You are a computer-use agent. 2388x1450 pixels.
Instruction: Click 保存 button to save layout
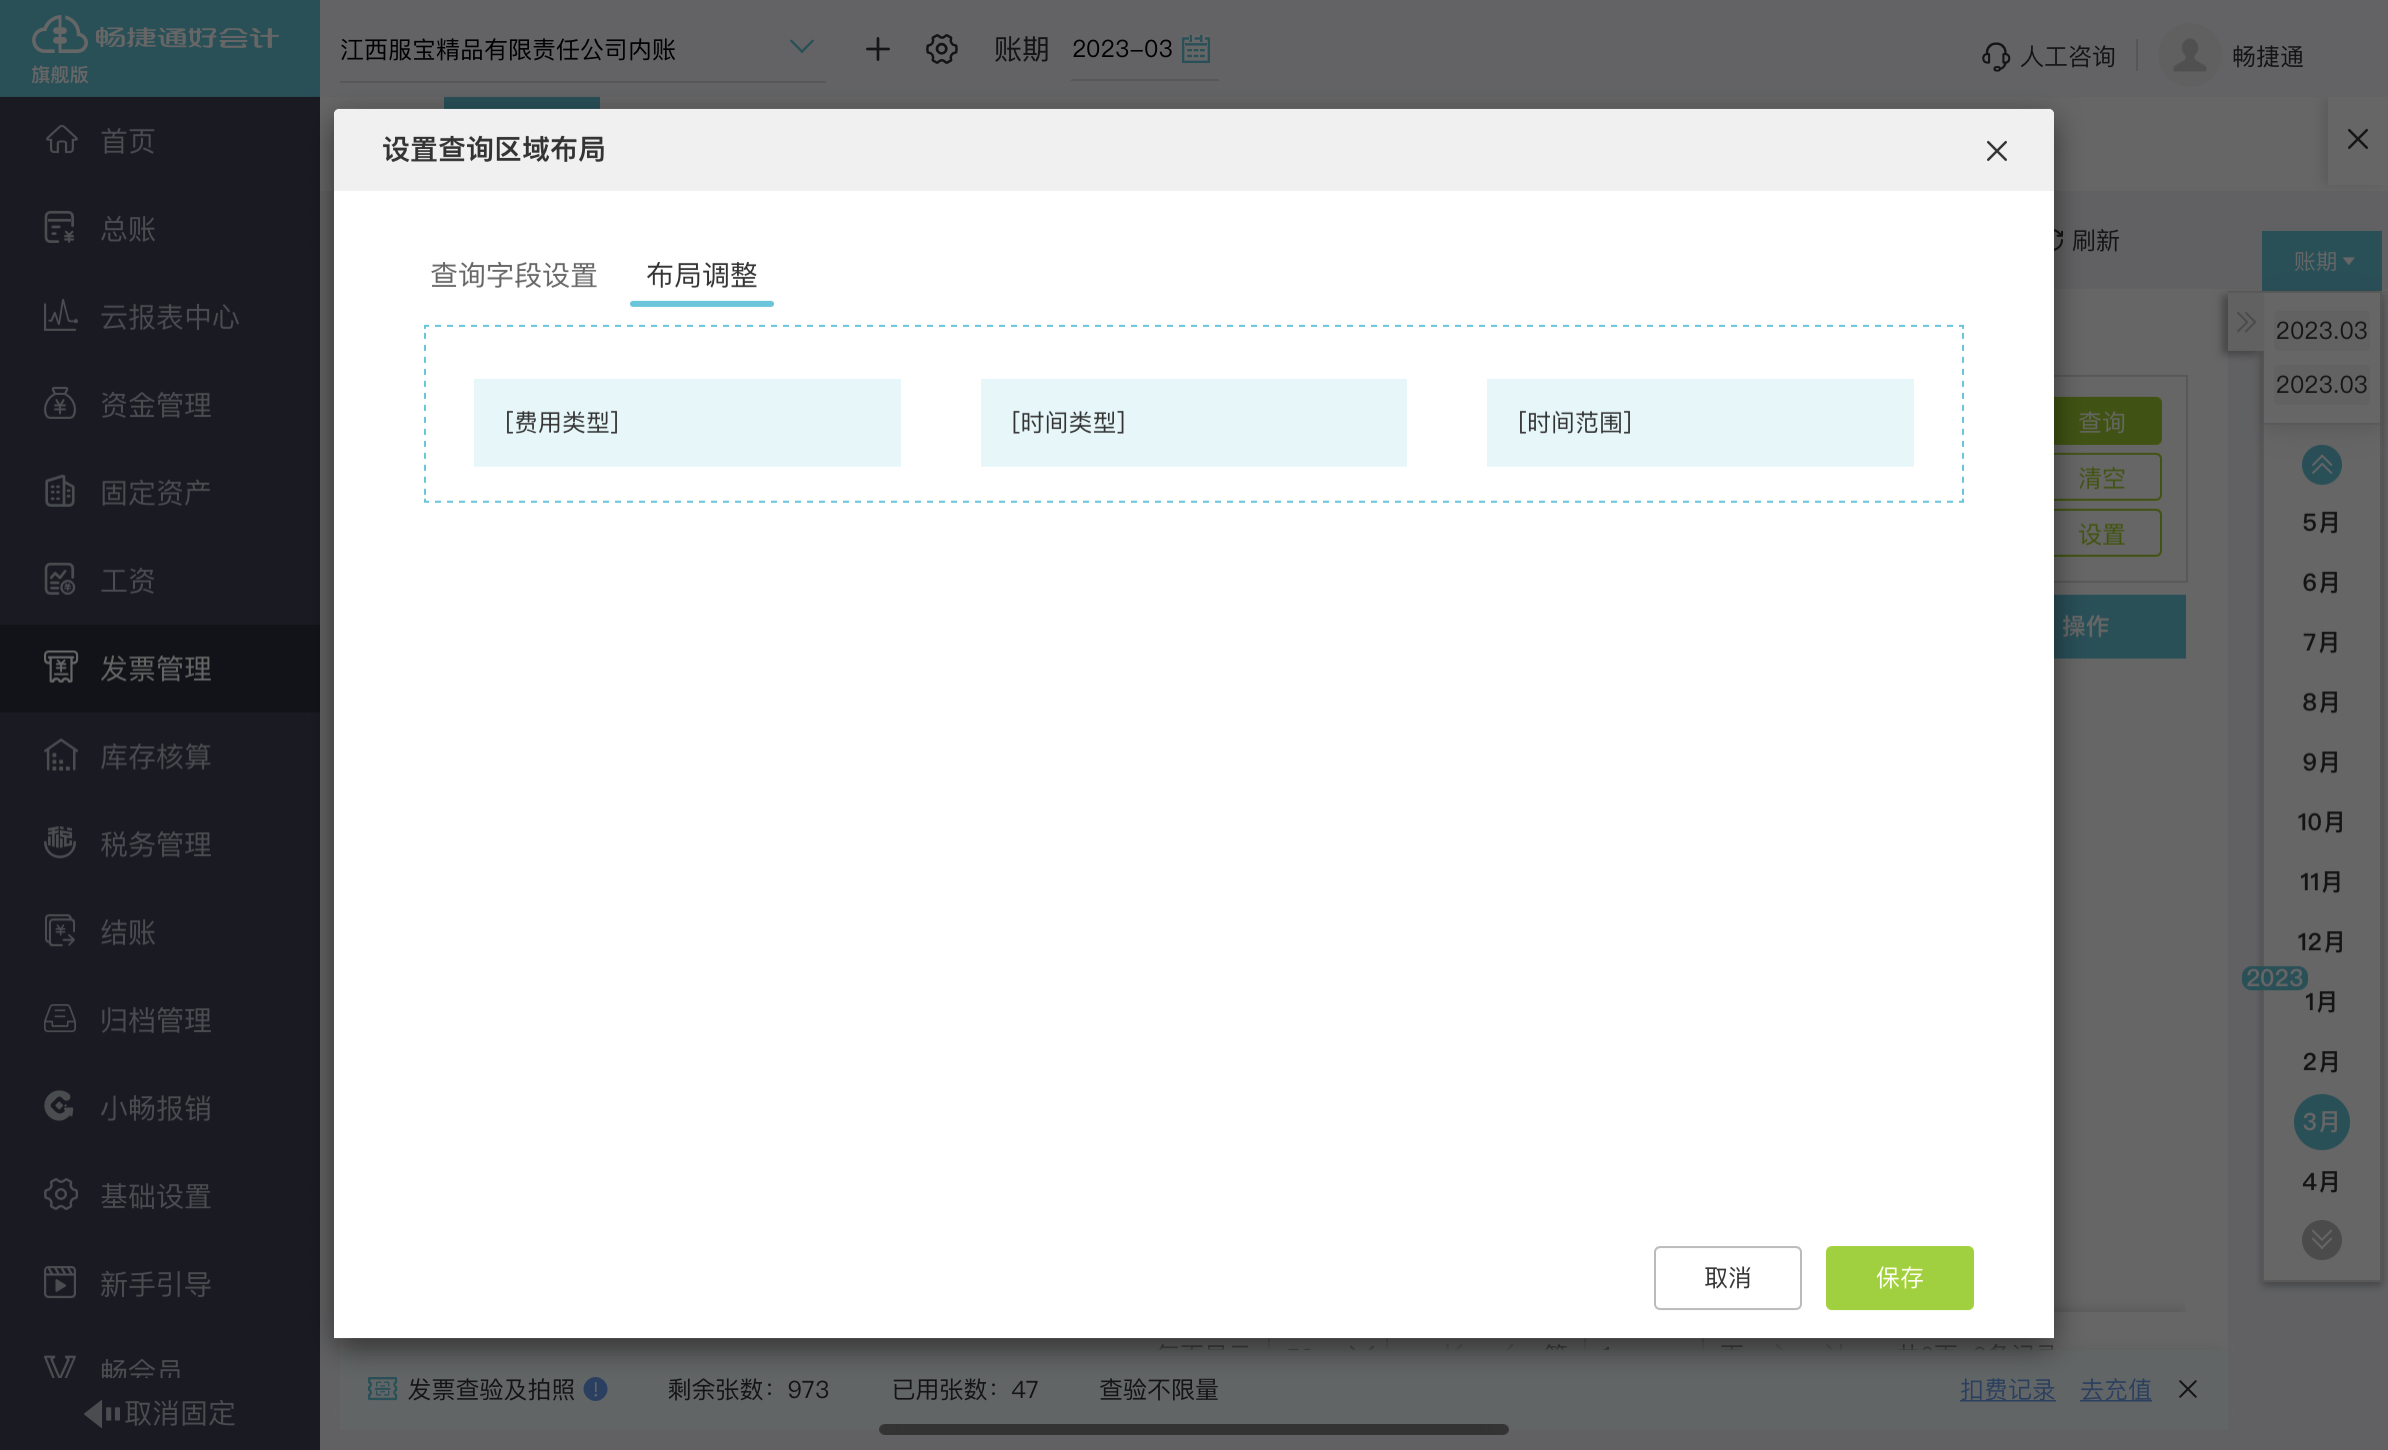(1900, 1278)
